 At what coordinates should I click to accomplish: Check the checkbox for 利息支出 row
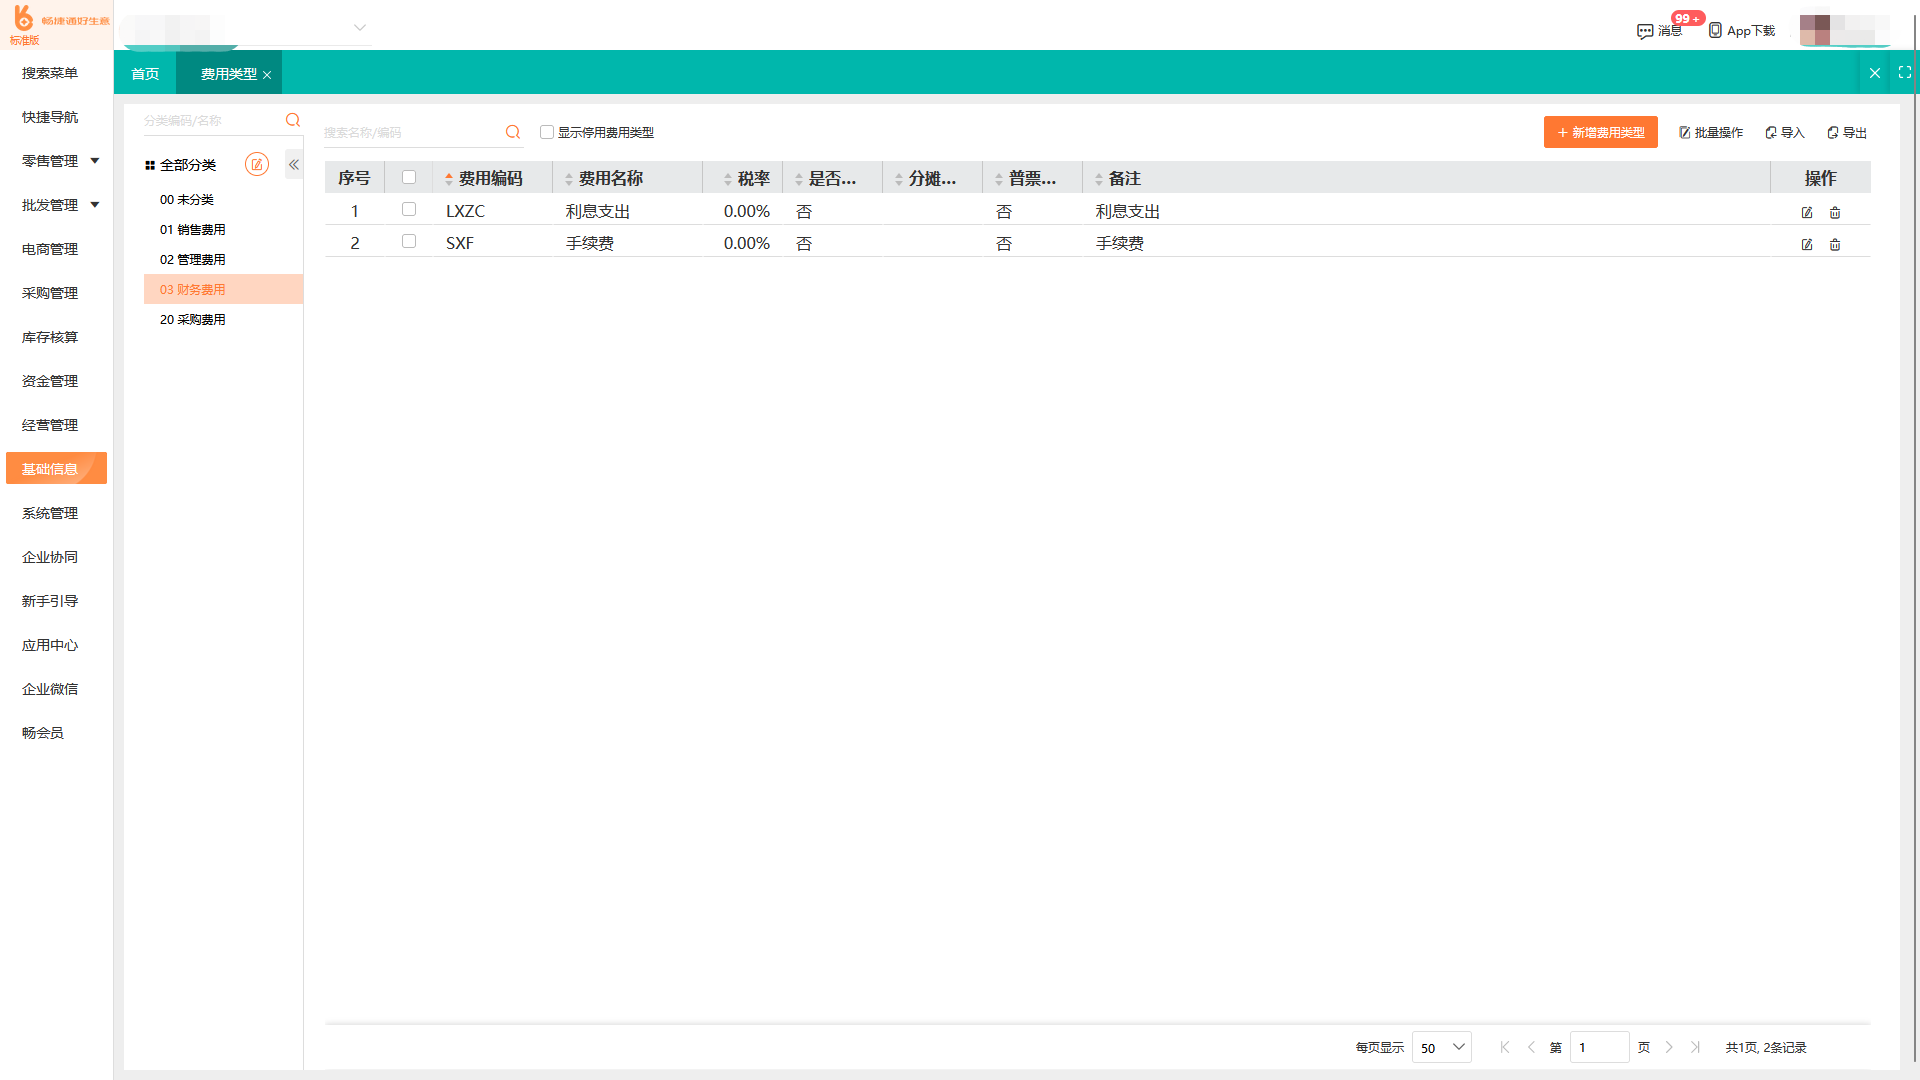click(x=409, y=210)
